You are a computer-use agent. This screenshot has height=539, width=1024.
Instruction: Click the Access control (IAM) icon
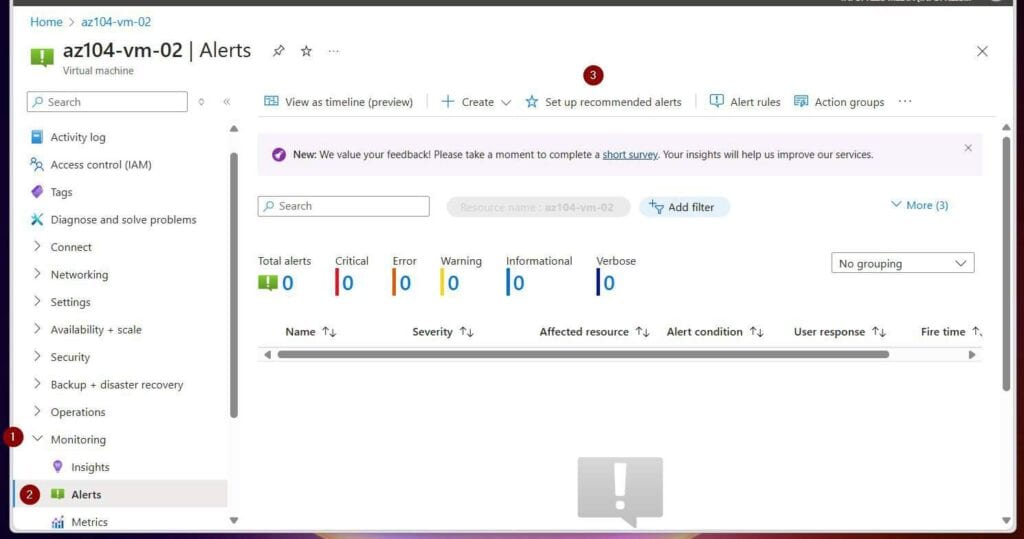click(x=37, y=164)
